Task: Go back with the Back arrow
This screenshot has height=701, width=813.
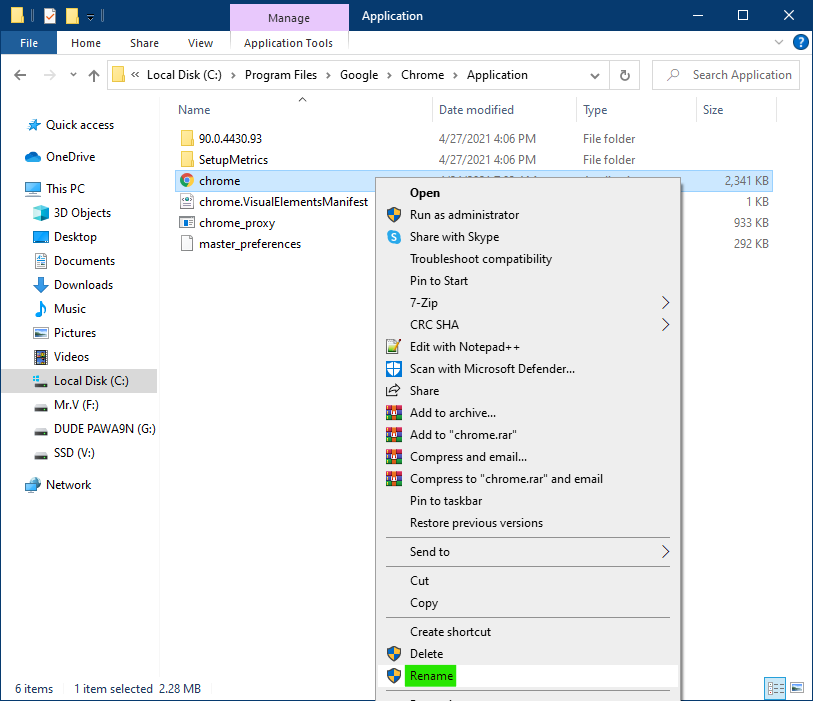Action: (x=20, y=75)
